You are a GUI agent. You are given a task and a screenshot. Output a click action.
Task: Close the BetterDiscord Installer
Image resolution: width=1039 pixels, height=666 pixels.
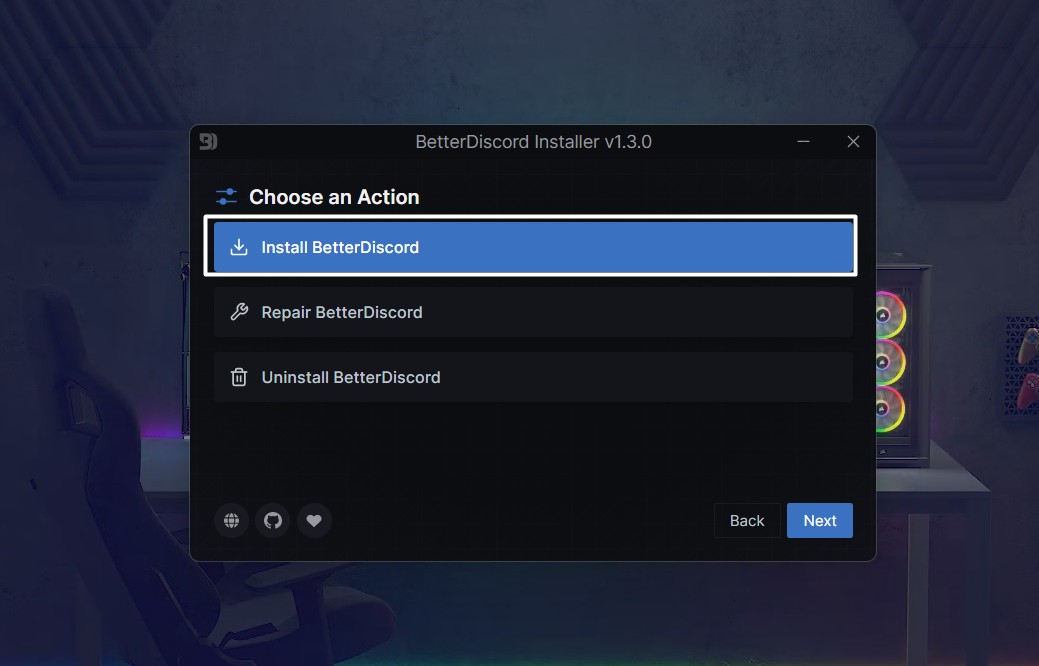(x=852, y=141)
